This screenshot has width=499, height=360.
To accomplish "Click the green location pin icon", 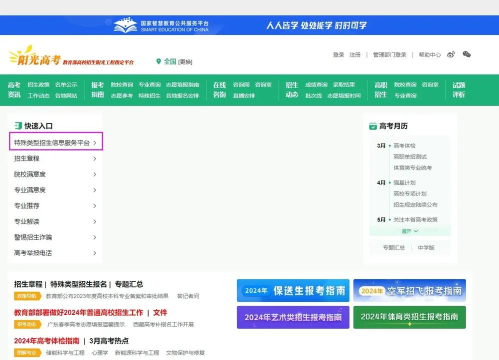I will [x=158, y=61].
